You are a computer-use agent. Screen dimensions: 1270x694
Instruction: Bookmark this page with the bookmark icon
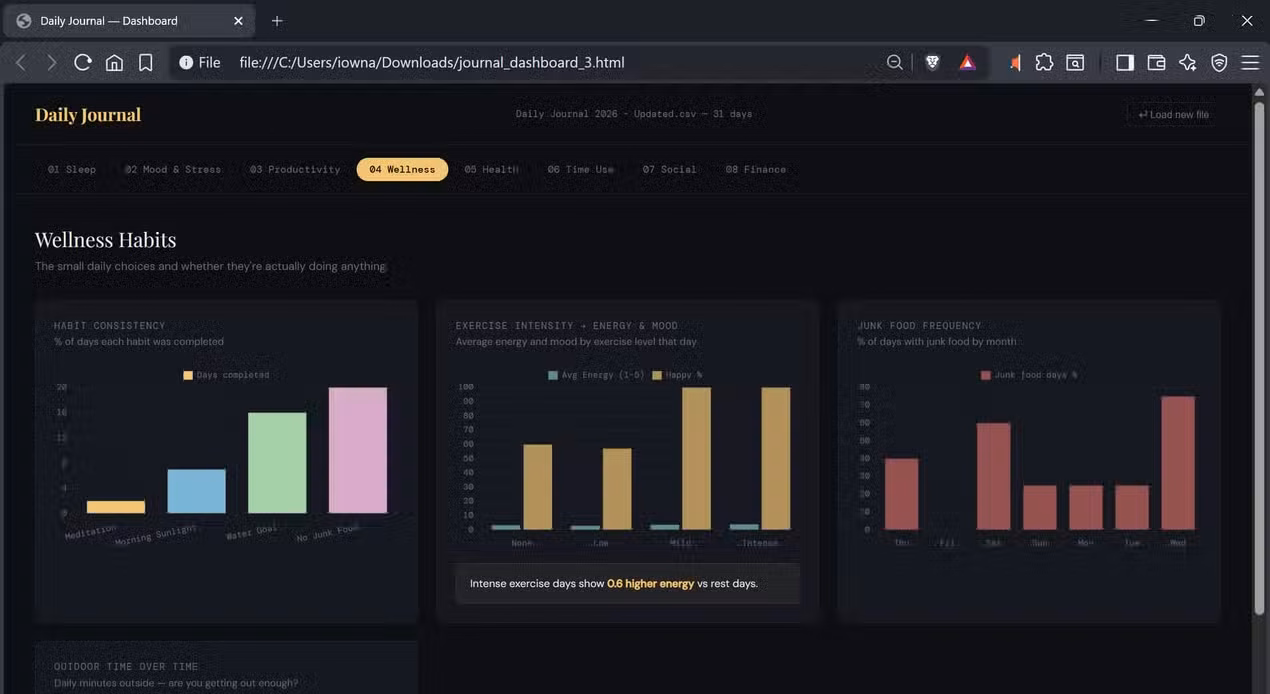(146, 62)
